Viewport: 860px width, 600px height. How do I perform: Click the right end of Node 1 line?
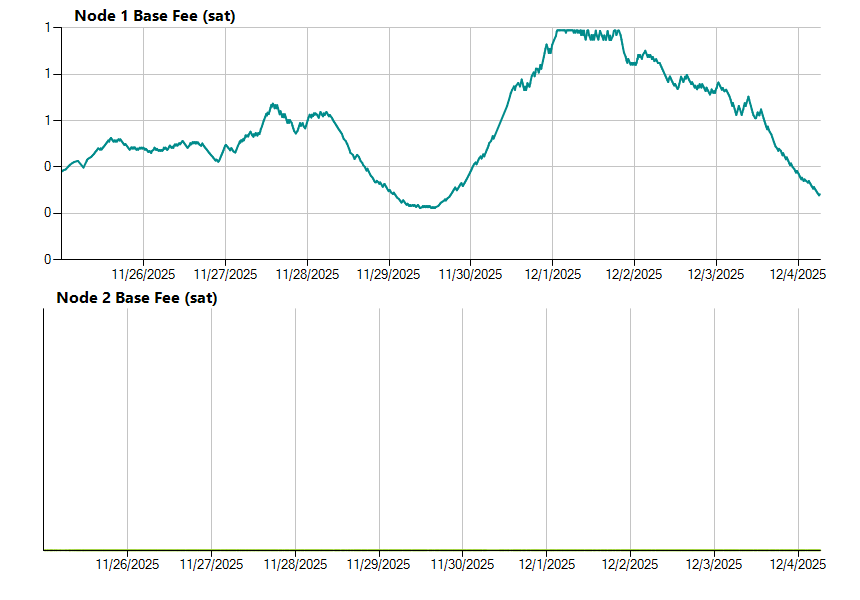tap(819, 194)
